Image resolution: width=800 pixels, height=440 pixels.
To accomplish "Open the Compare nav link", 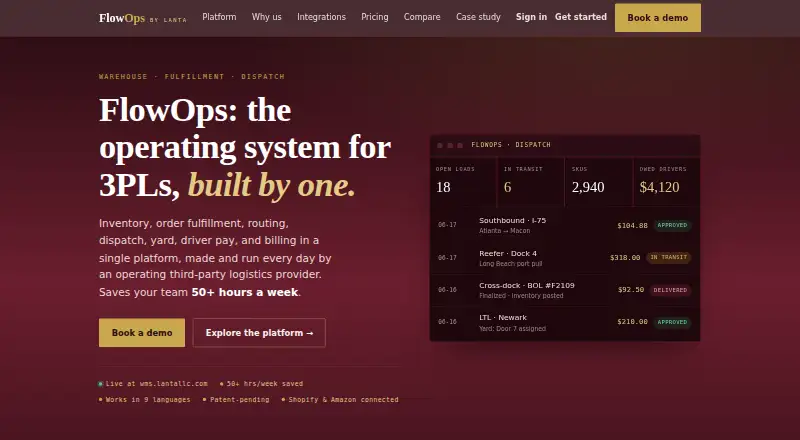I will [x=422, y=17].
